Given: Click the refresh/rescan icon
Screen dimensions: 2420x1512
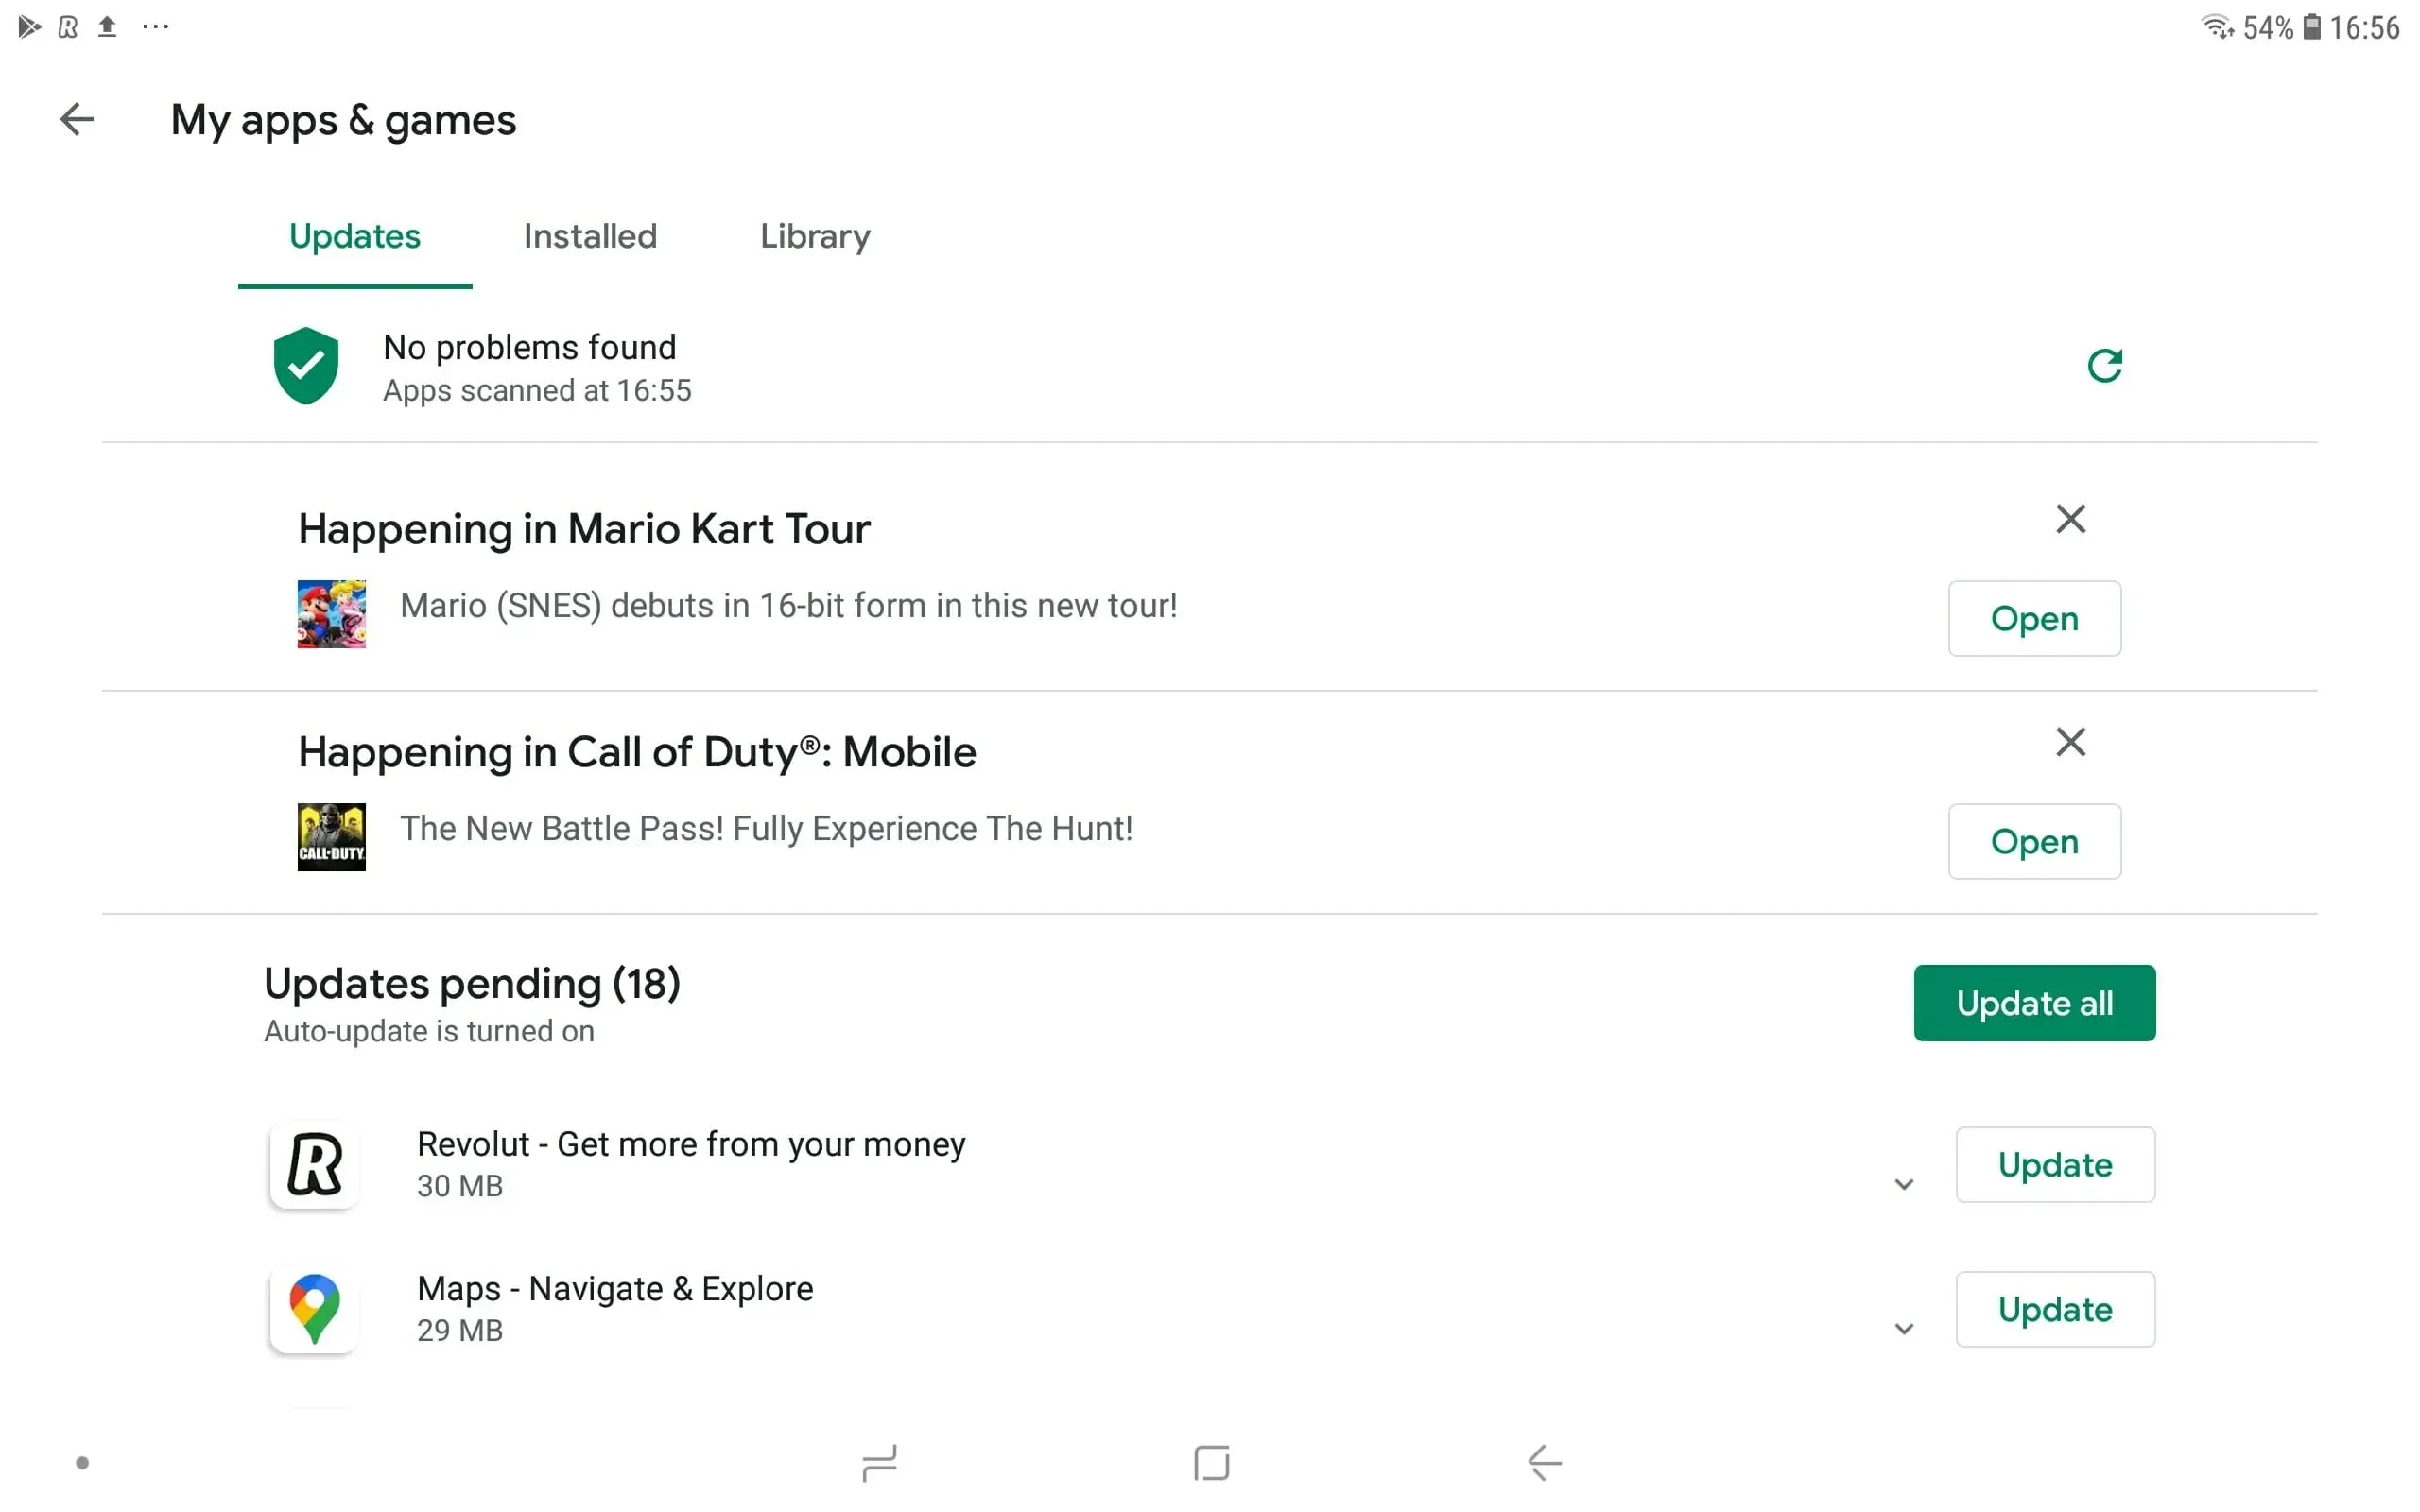Looking at the screenshot, I should pos(2104,366).
